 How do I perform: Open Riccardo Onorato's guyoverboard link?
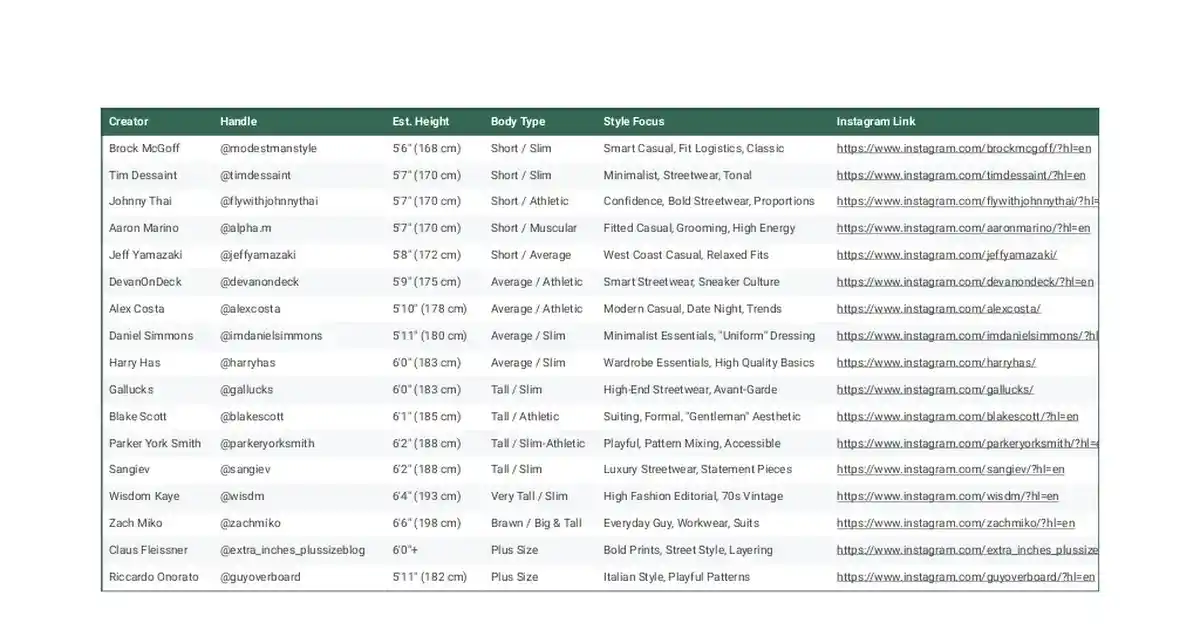point(965,577)
